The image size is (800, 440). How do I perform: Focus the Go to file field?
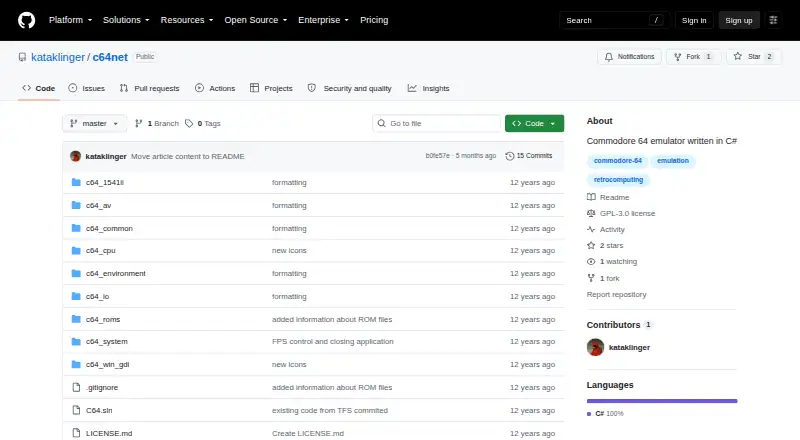436,124
